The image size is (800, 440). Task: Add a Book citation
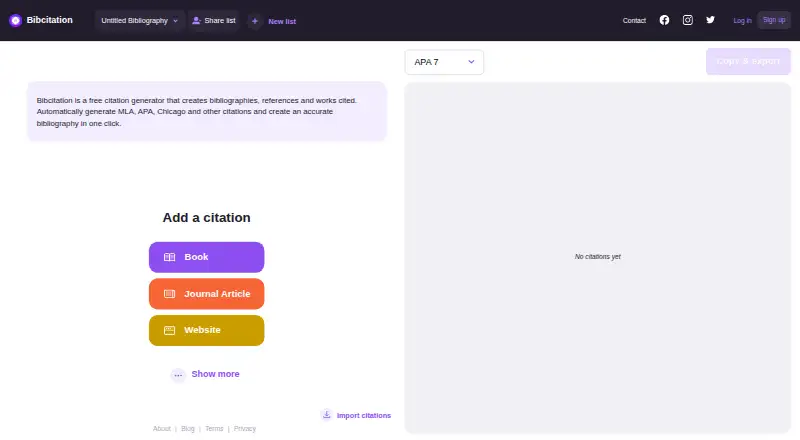pyautogui.click(x=207, y=257)
